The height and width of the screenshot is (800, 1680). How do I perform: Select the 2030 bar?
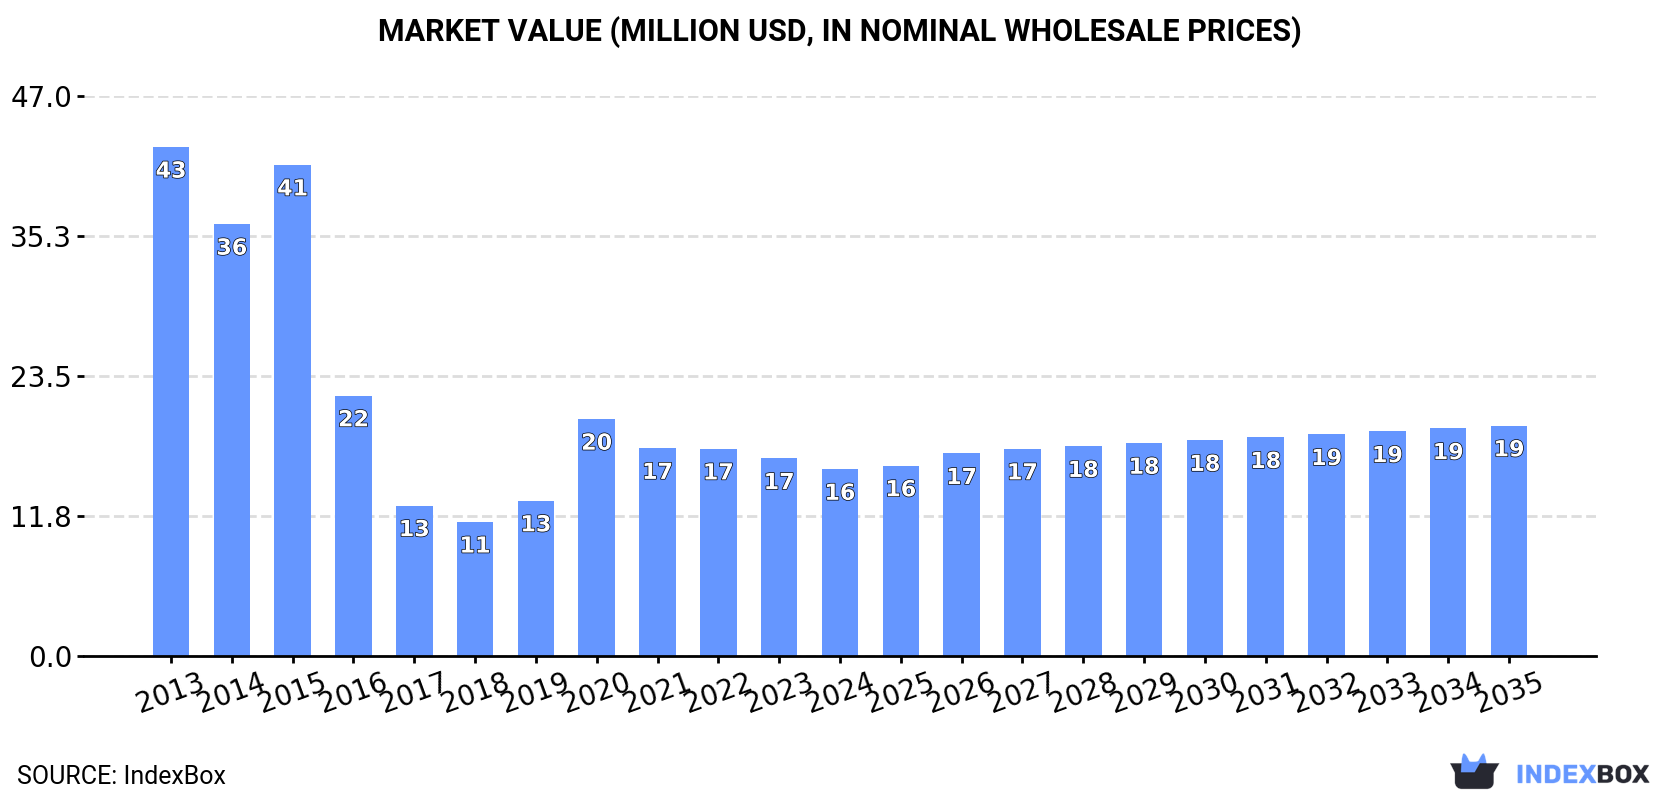tap(1205, 548)
